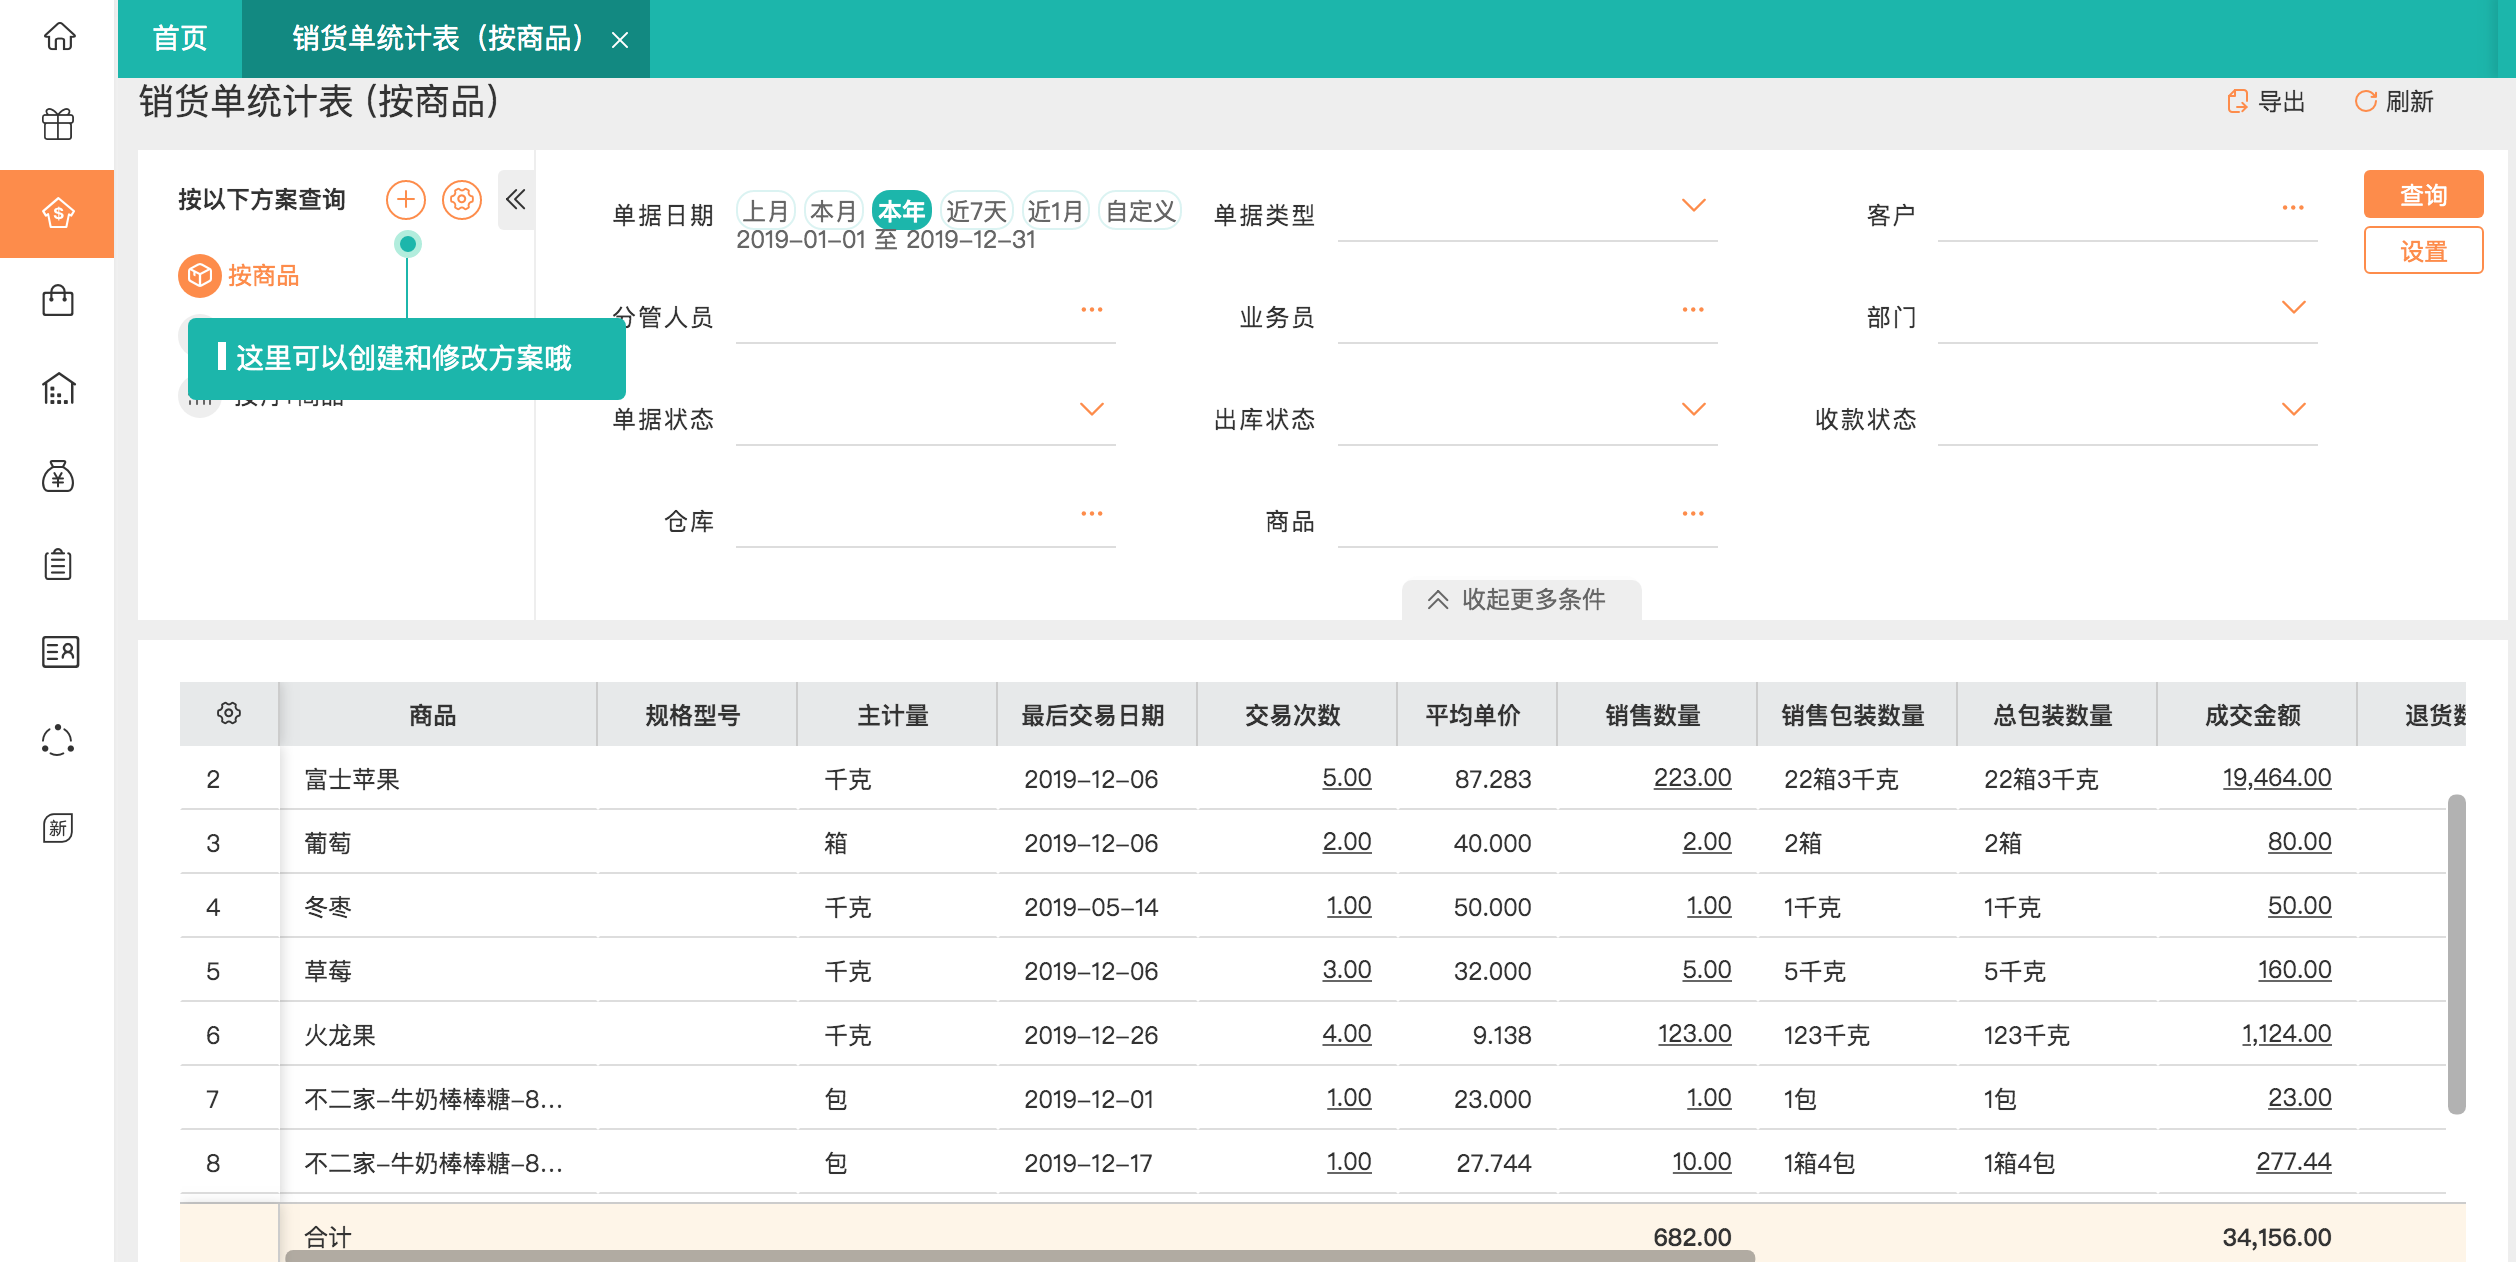The image size is (2516, 1262).
Task: Click the home icon in left sidebar
Action: [60, 35]
